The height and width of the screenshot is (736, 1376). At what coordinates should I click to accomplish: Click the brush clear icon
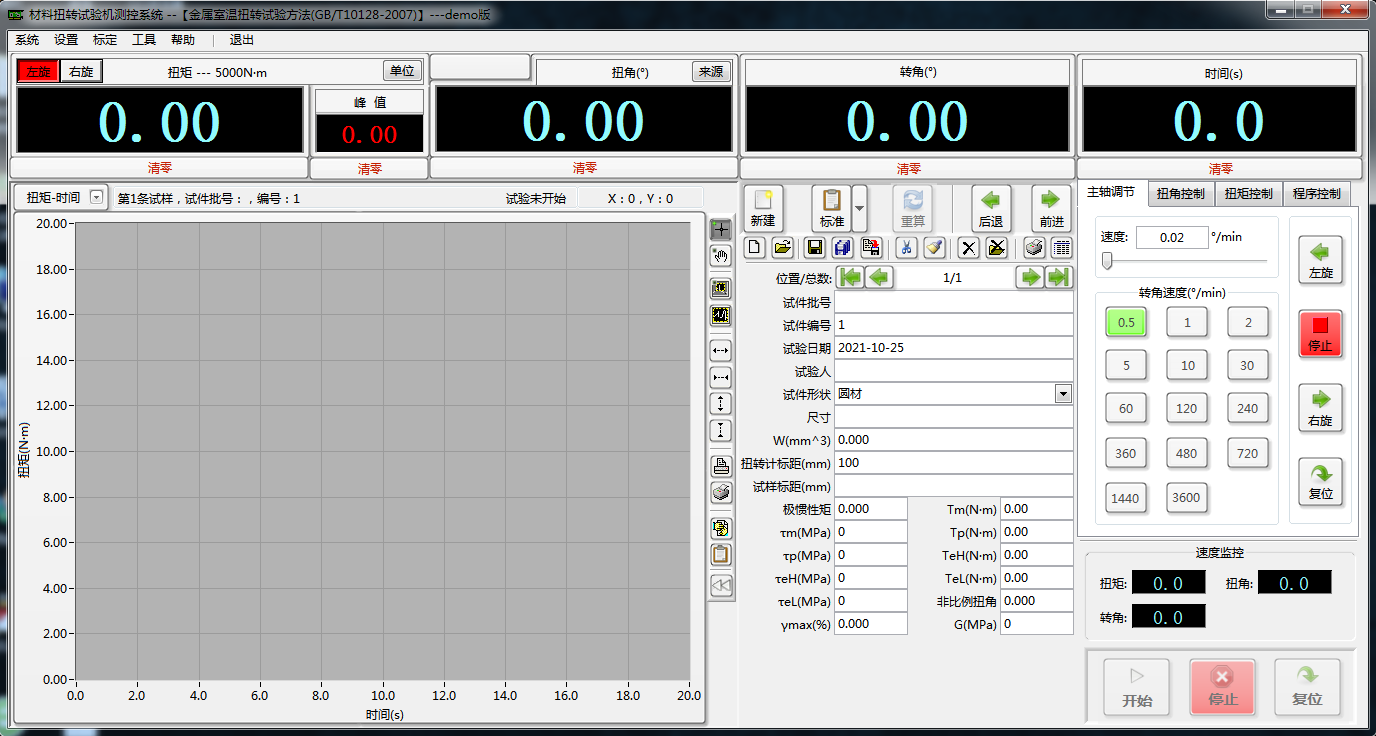934,248
